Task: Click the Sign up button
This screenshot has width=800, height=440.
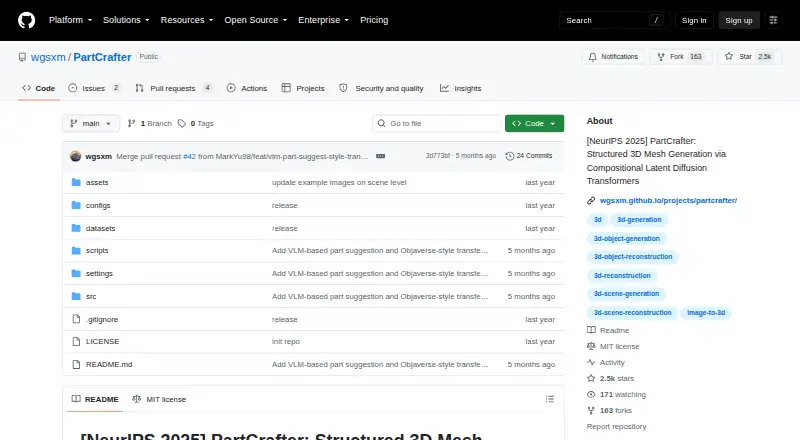Action: [739, 20]
